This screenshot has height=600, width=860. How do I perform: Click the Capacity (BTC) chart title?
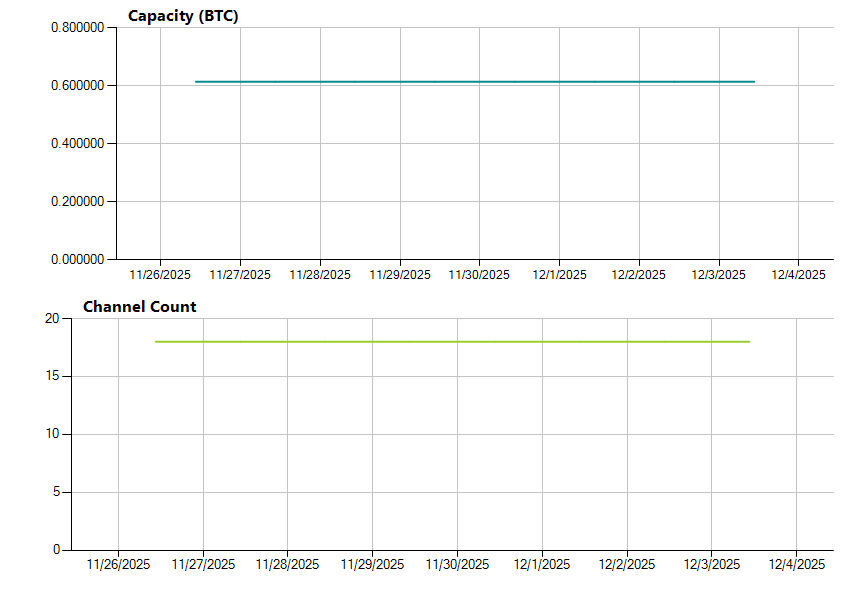(183, 15)
